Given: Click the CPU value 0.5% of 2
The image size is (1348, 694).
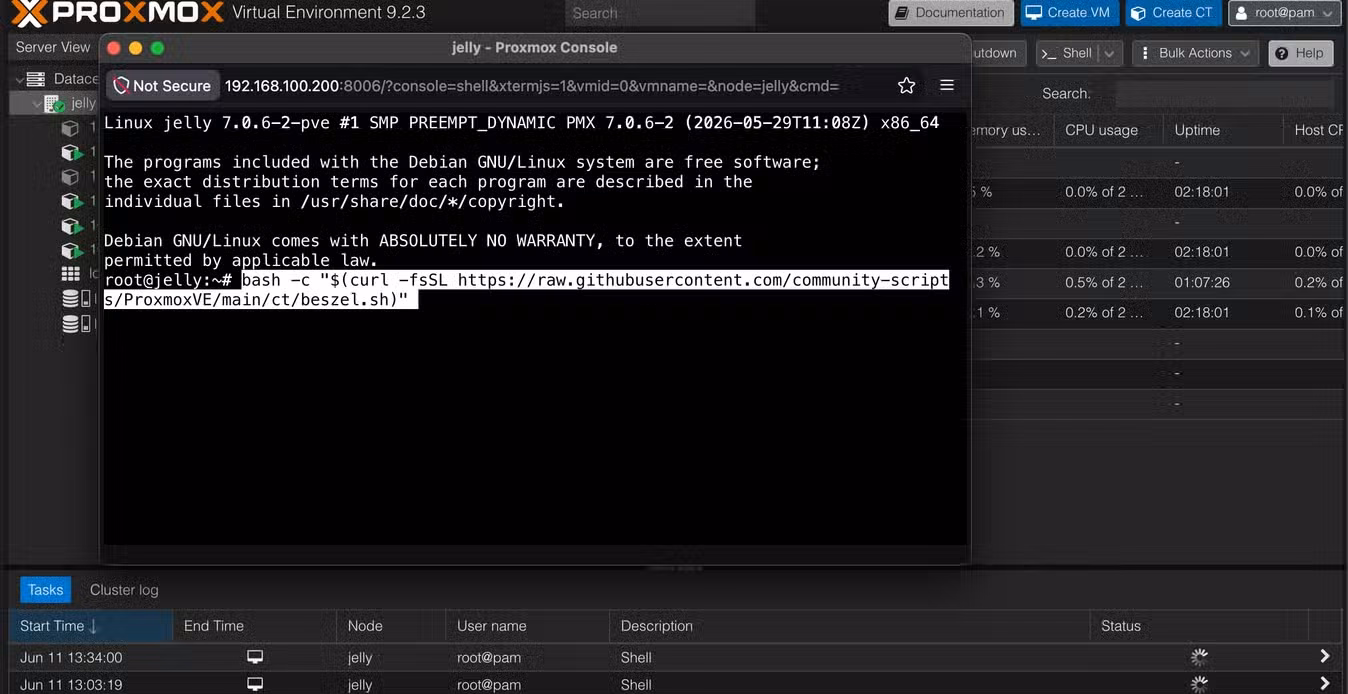Looking at the screenshot, I should point(1103,282).
